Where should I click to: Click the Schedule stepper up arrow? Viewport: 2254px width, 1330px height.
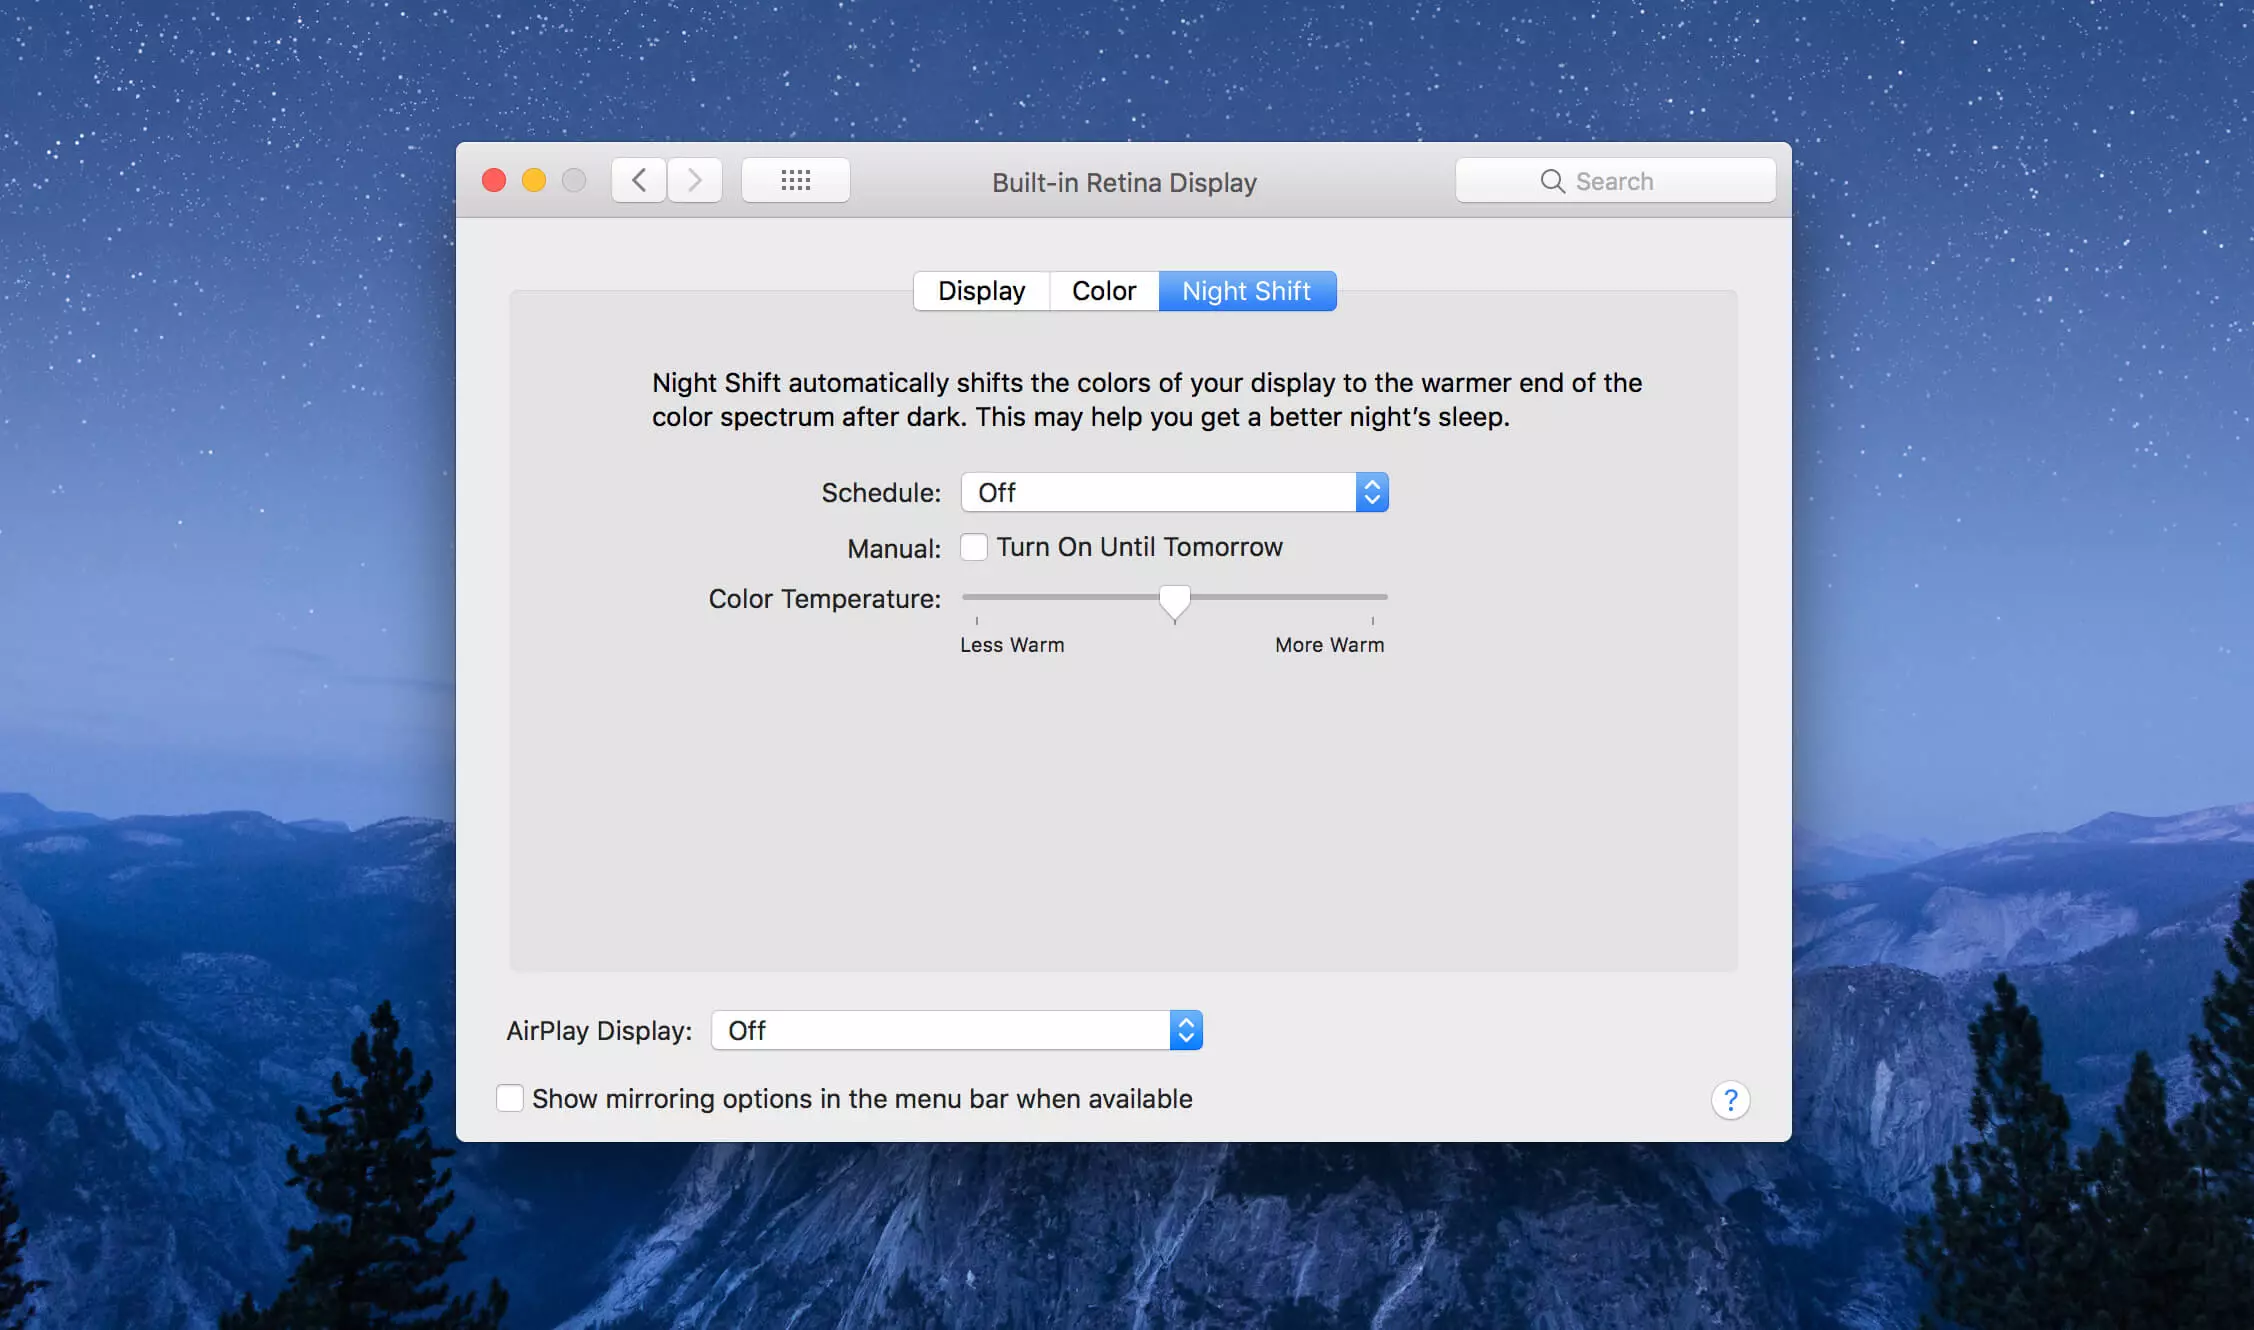click(x=1372, y=483)
